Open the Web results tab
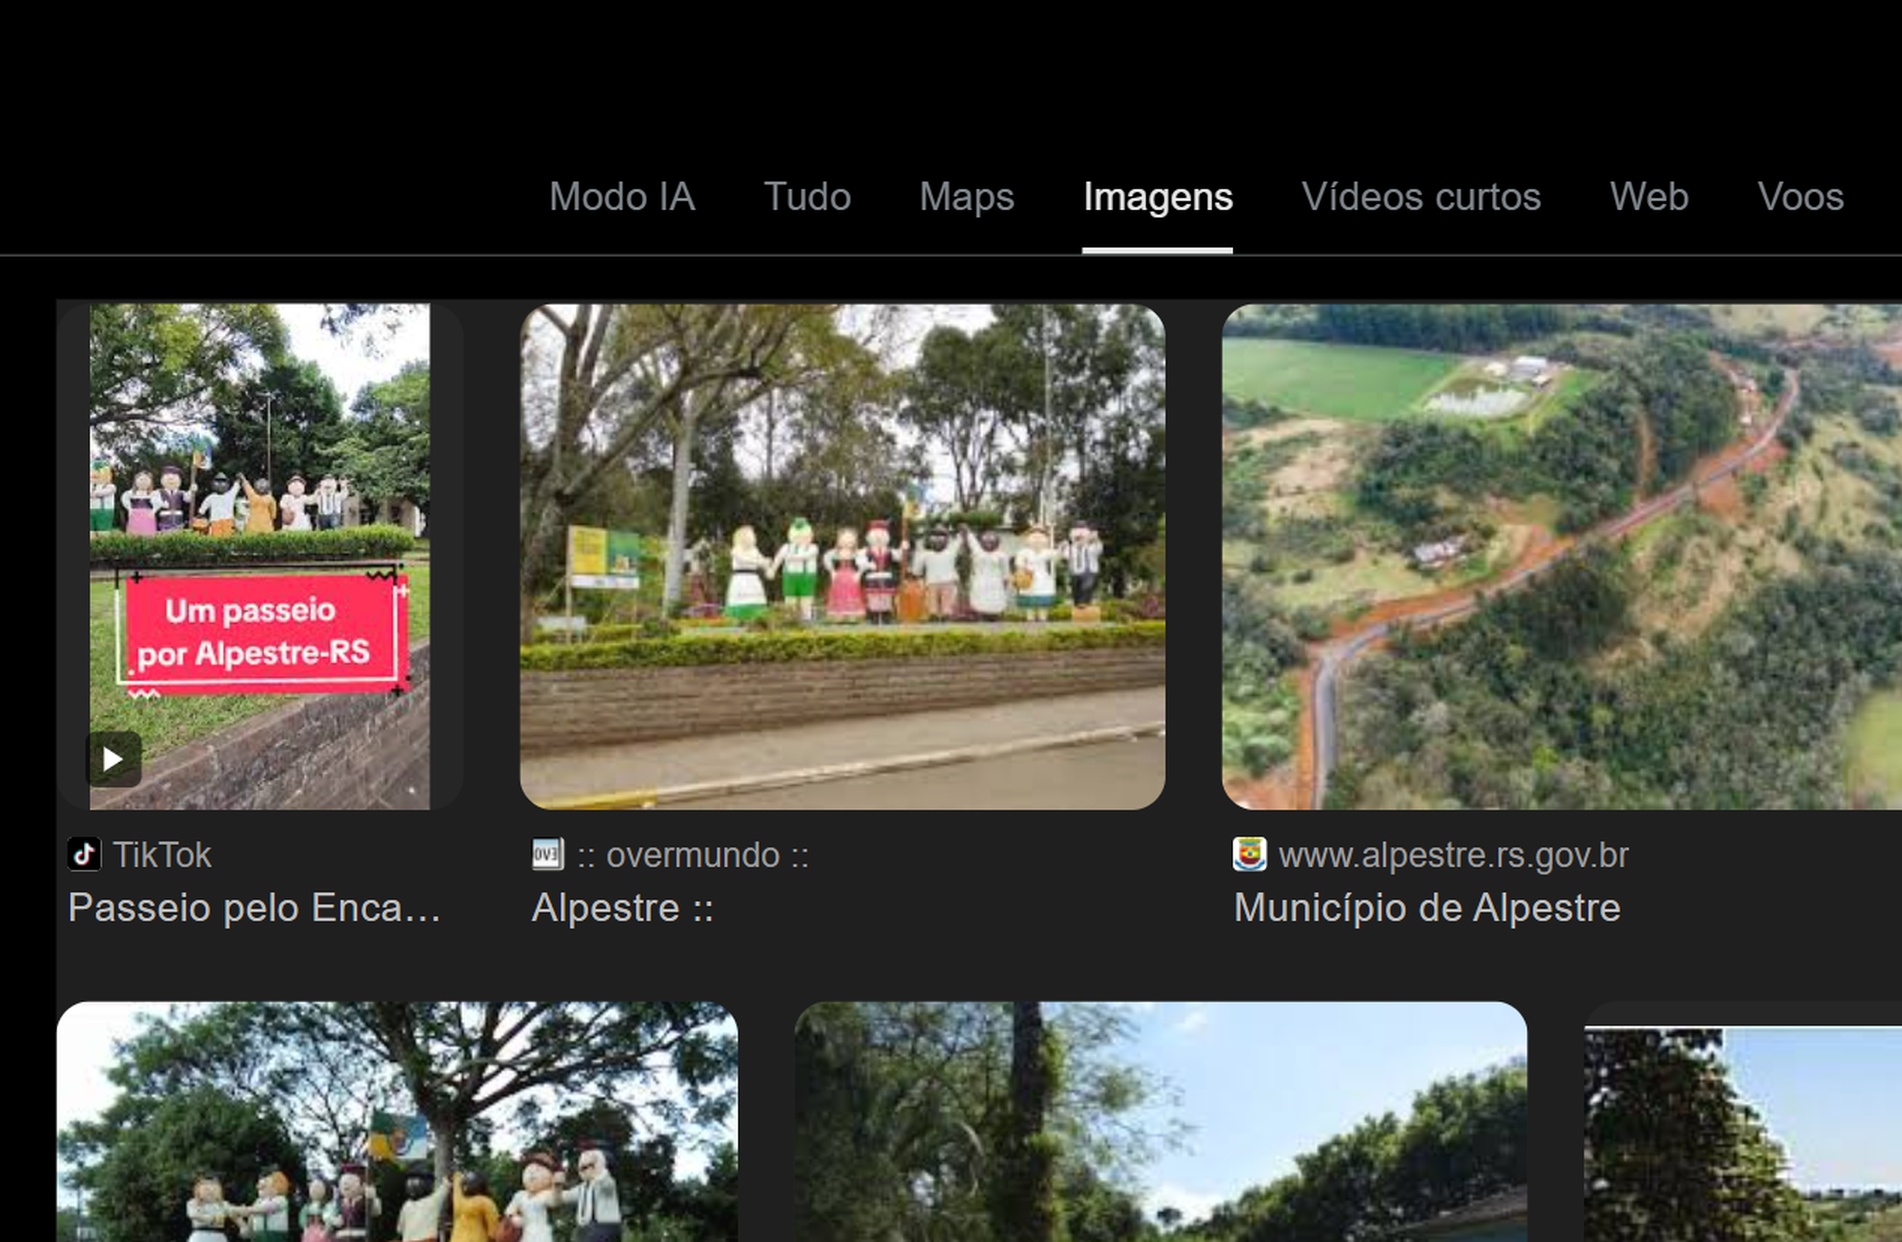This screenshot has width=1902, height=1242. (x=1648, y=197)
